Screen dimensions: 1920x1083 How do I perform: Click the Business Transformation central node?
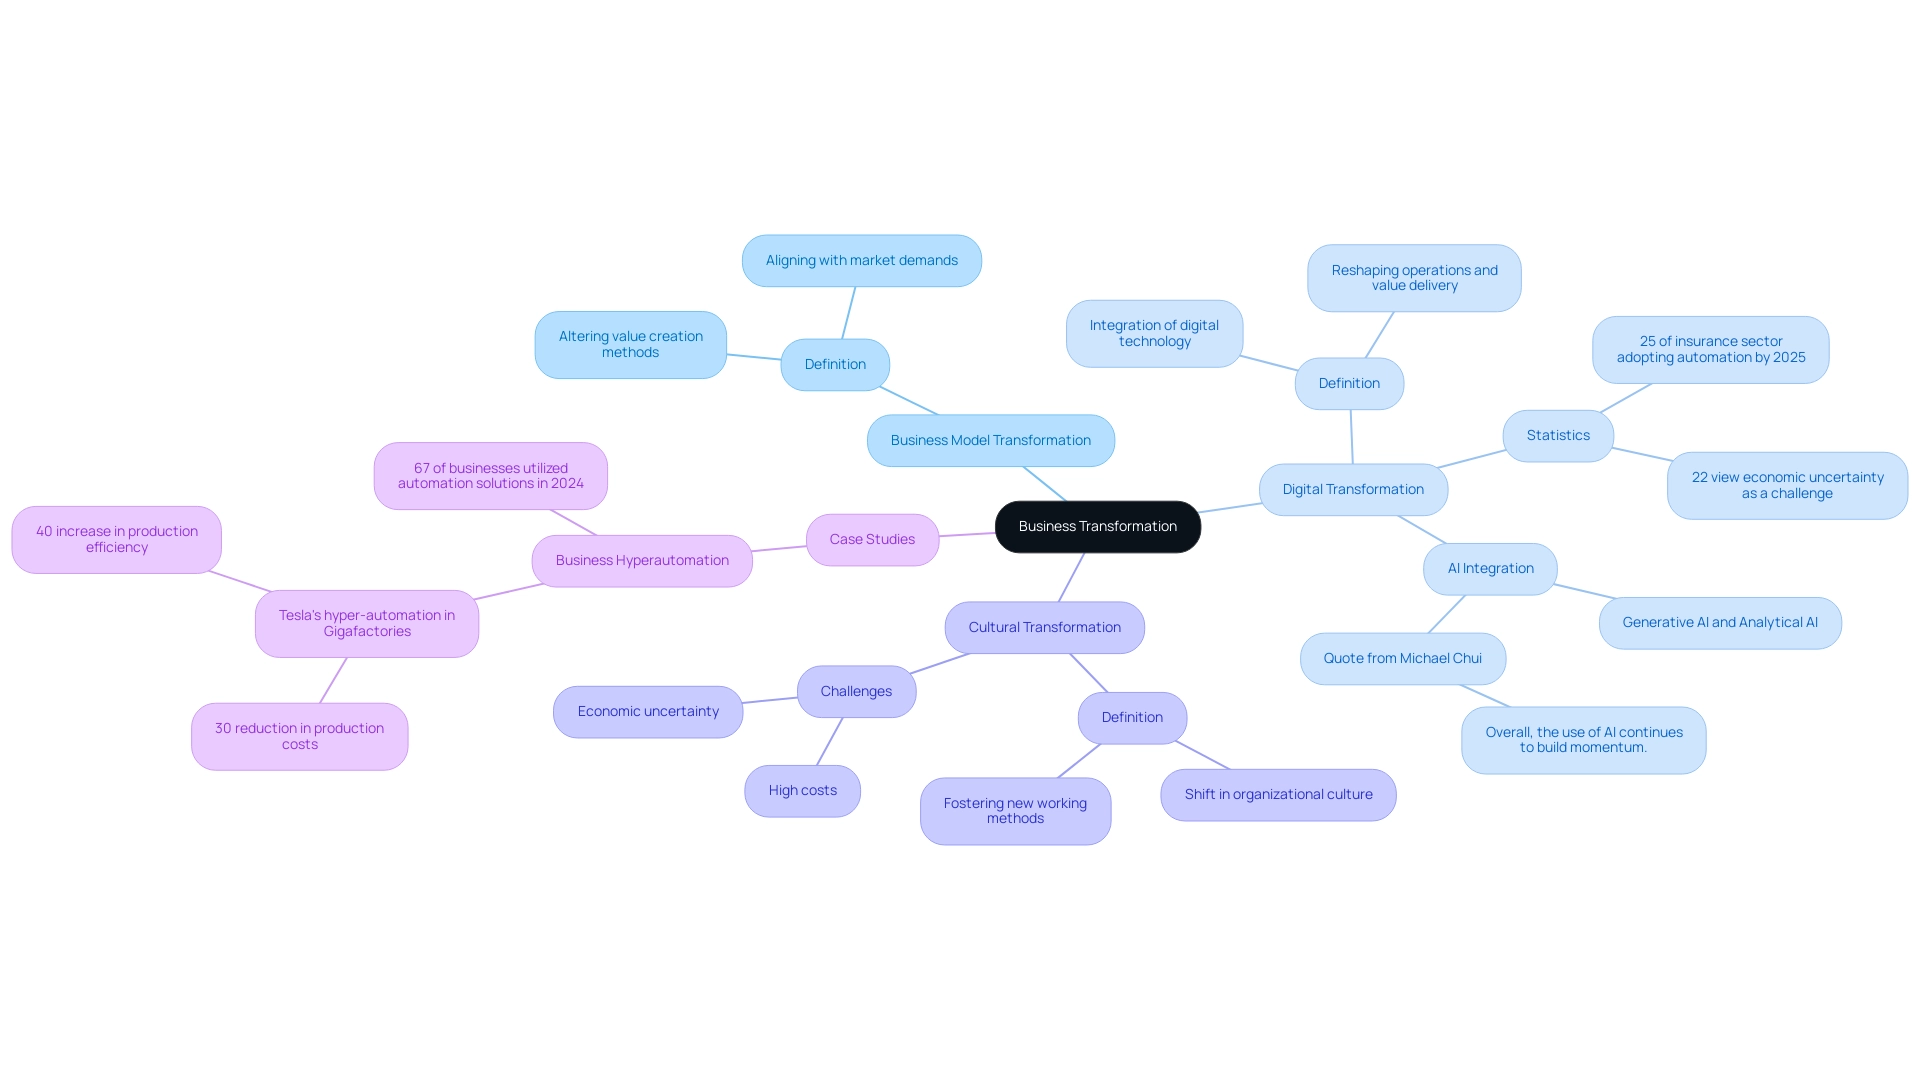coord(1097,525)
